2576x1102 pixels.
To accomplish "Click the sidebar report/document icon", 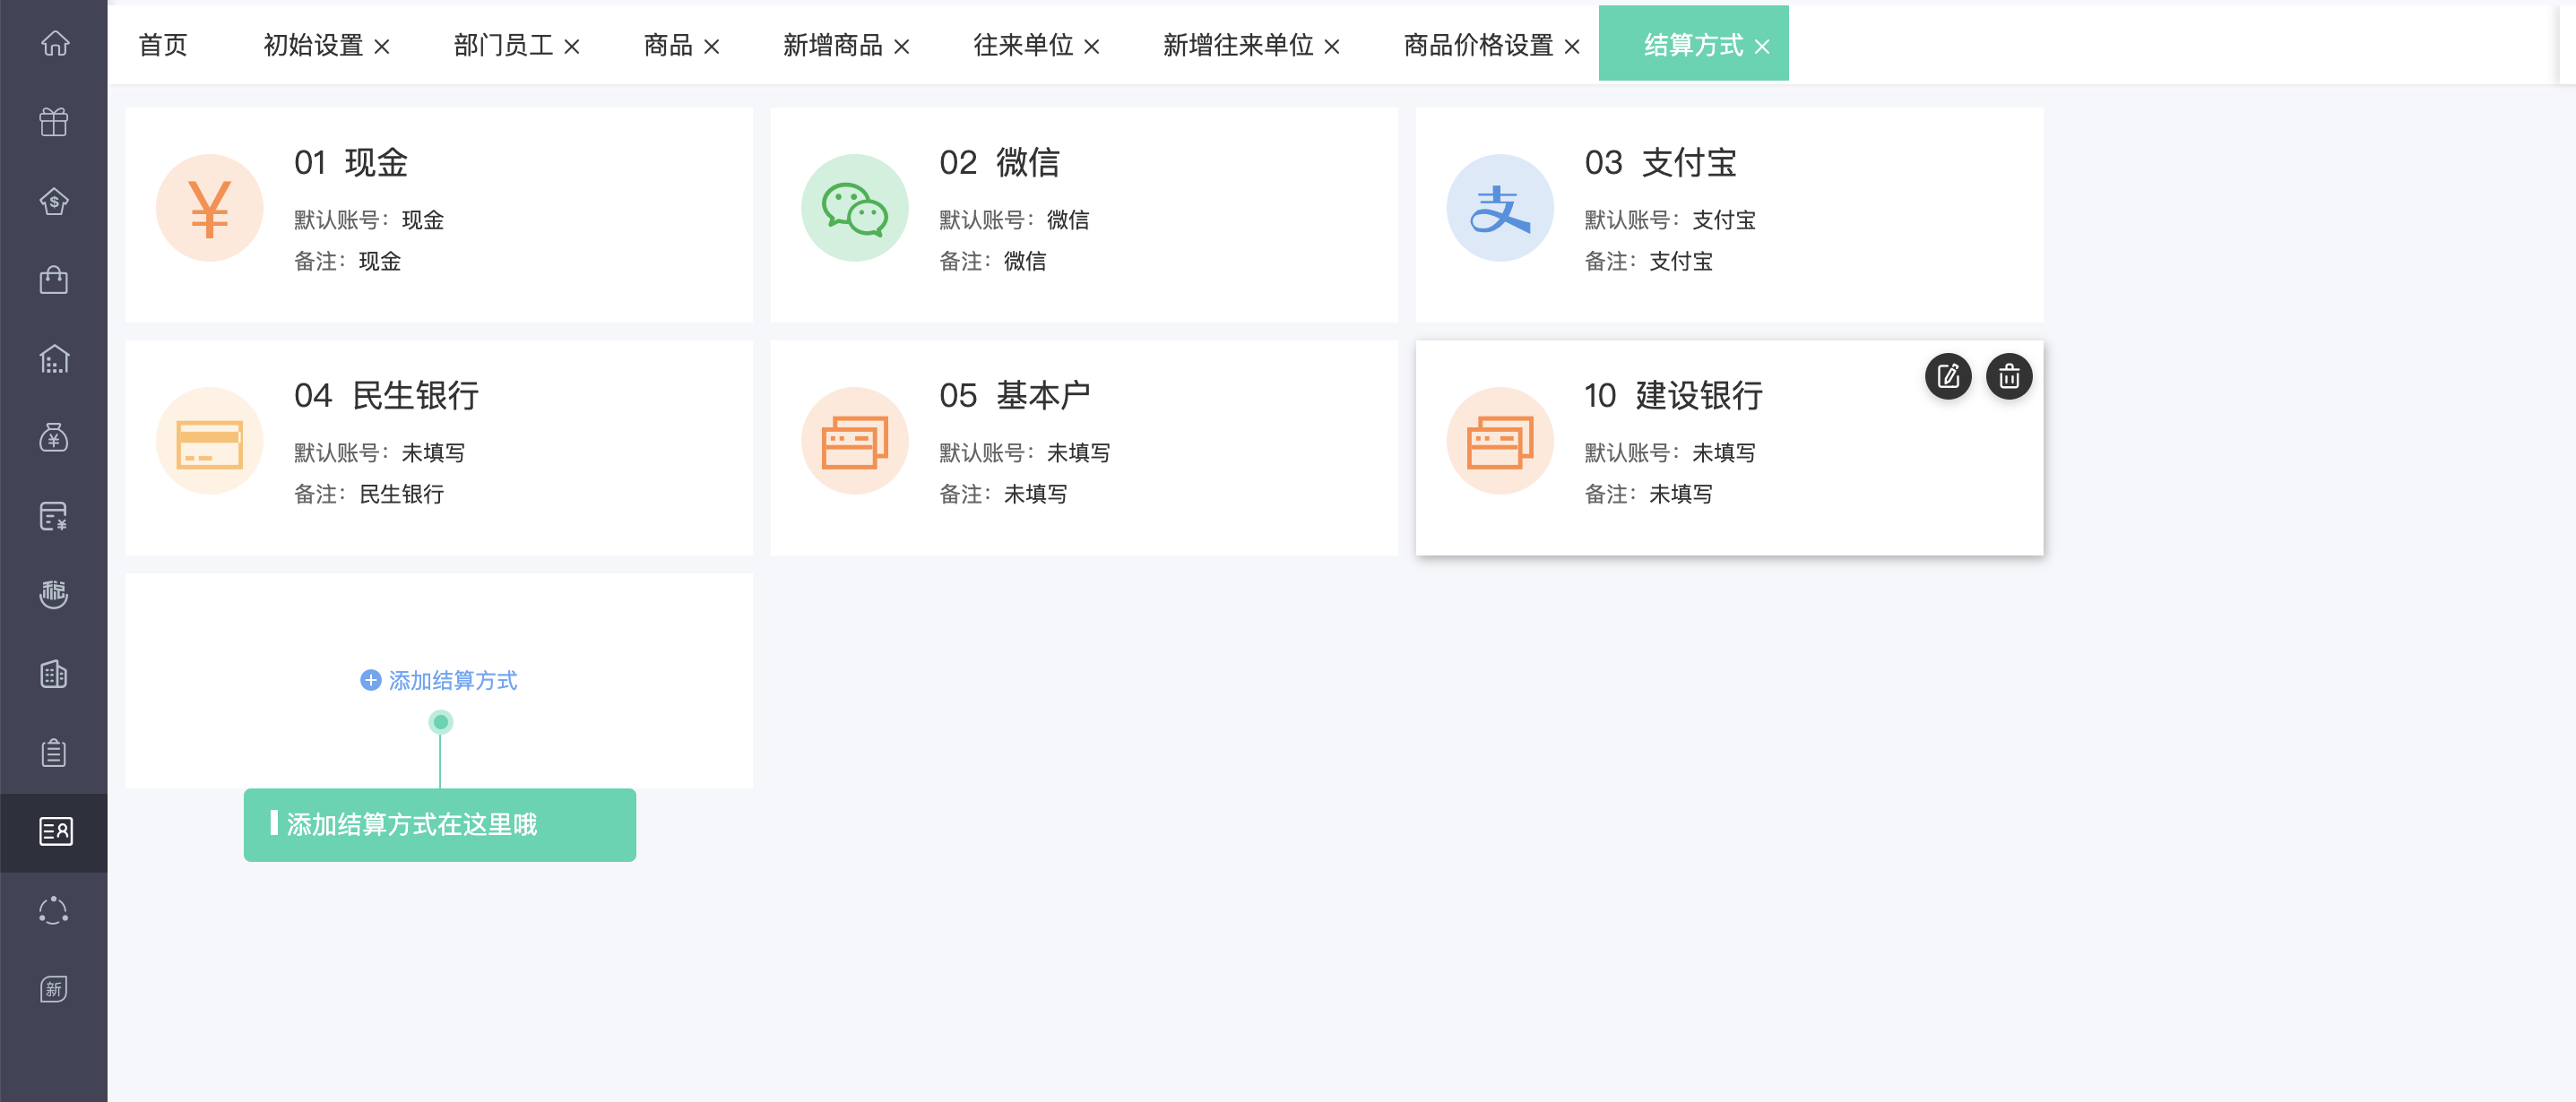I will [x=54, y=753].
